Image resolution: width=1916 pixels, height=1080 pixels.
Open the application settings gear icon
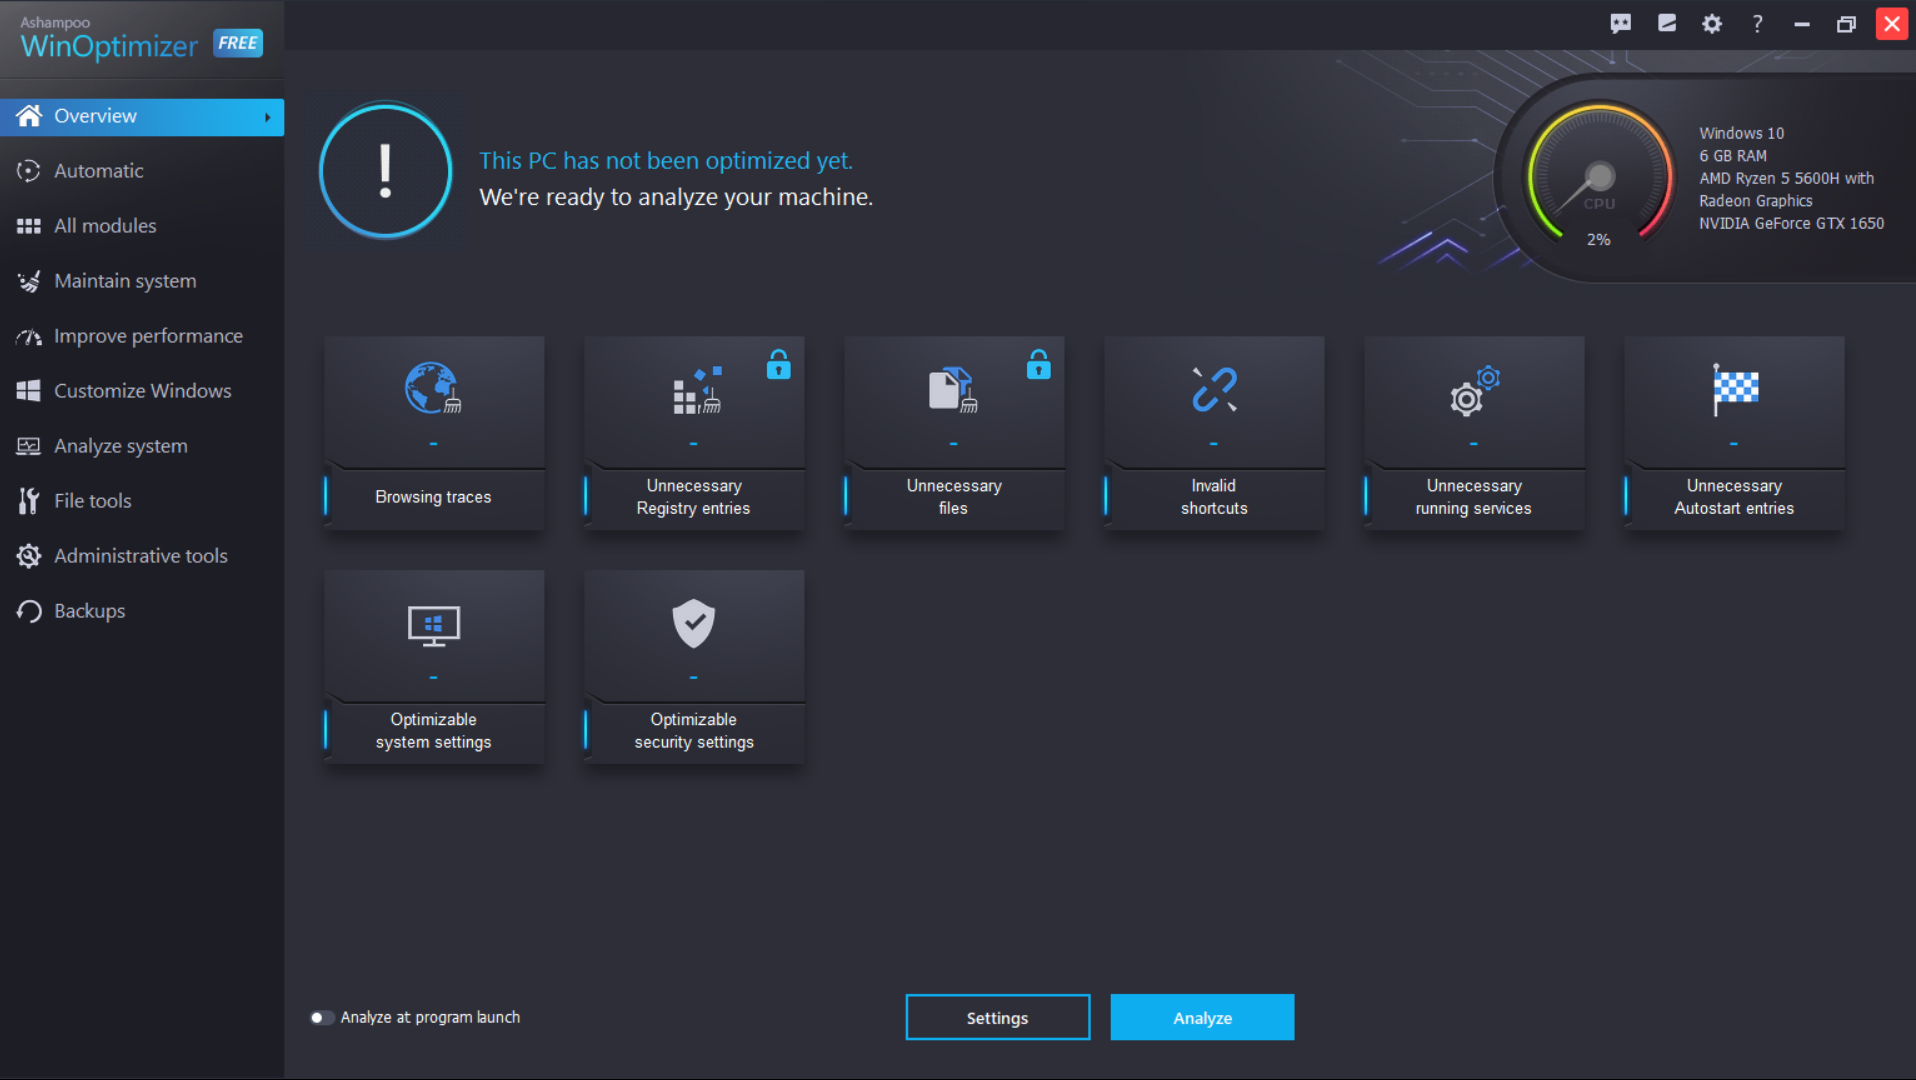pyautogui.click(x=1711, y=23)
